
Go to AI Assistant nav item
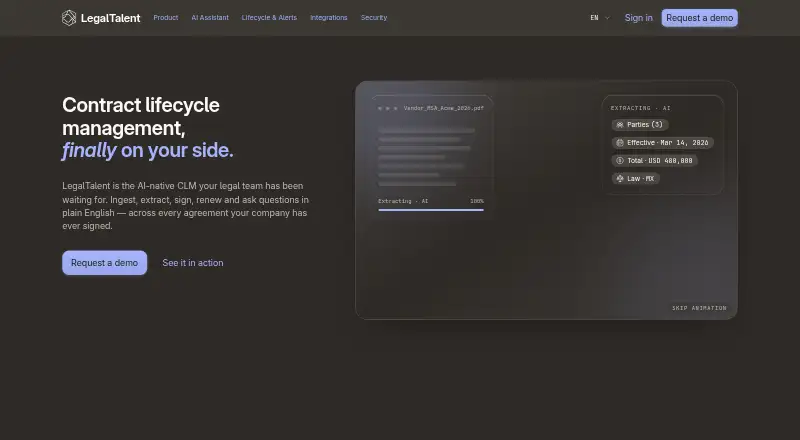coord(210,17)
